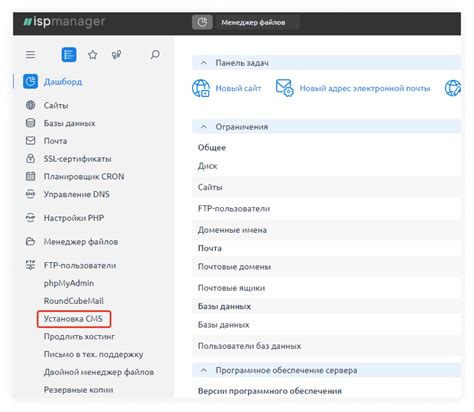
Task: Open the favorites star icon
Action: coord(93,55)
